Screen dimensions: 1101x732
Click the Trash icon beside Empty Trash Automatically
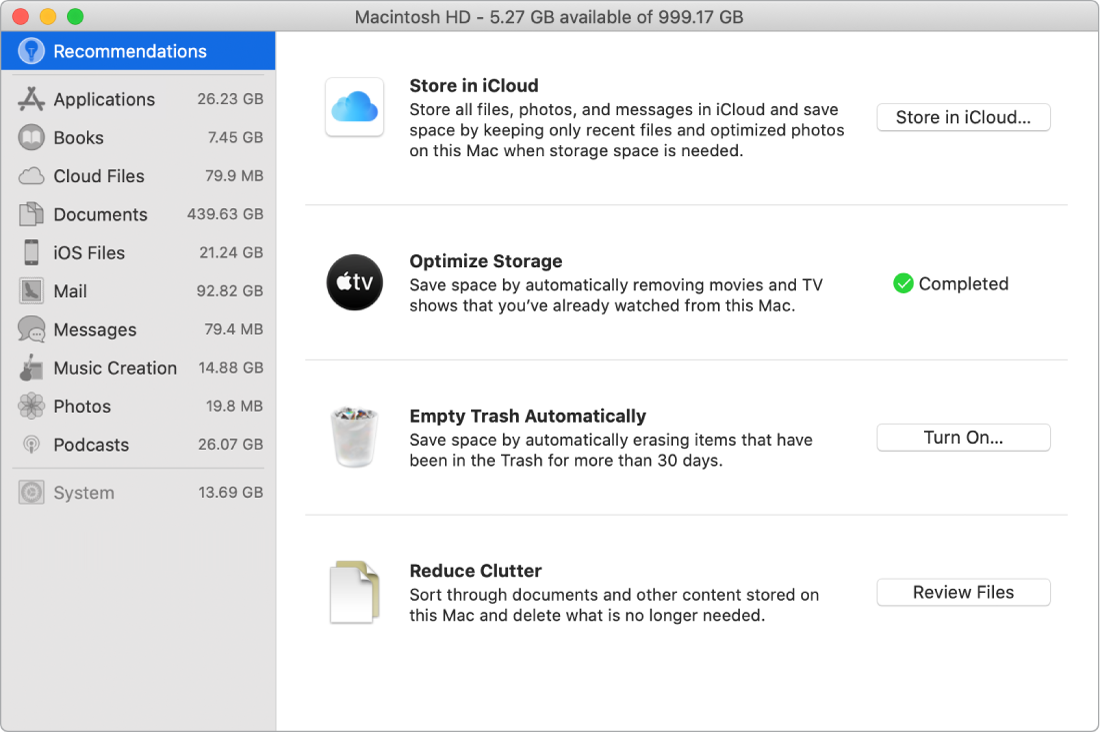pyautogui.click(x=354, y=437)
